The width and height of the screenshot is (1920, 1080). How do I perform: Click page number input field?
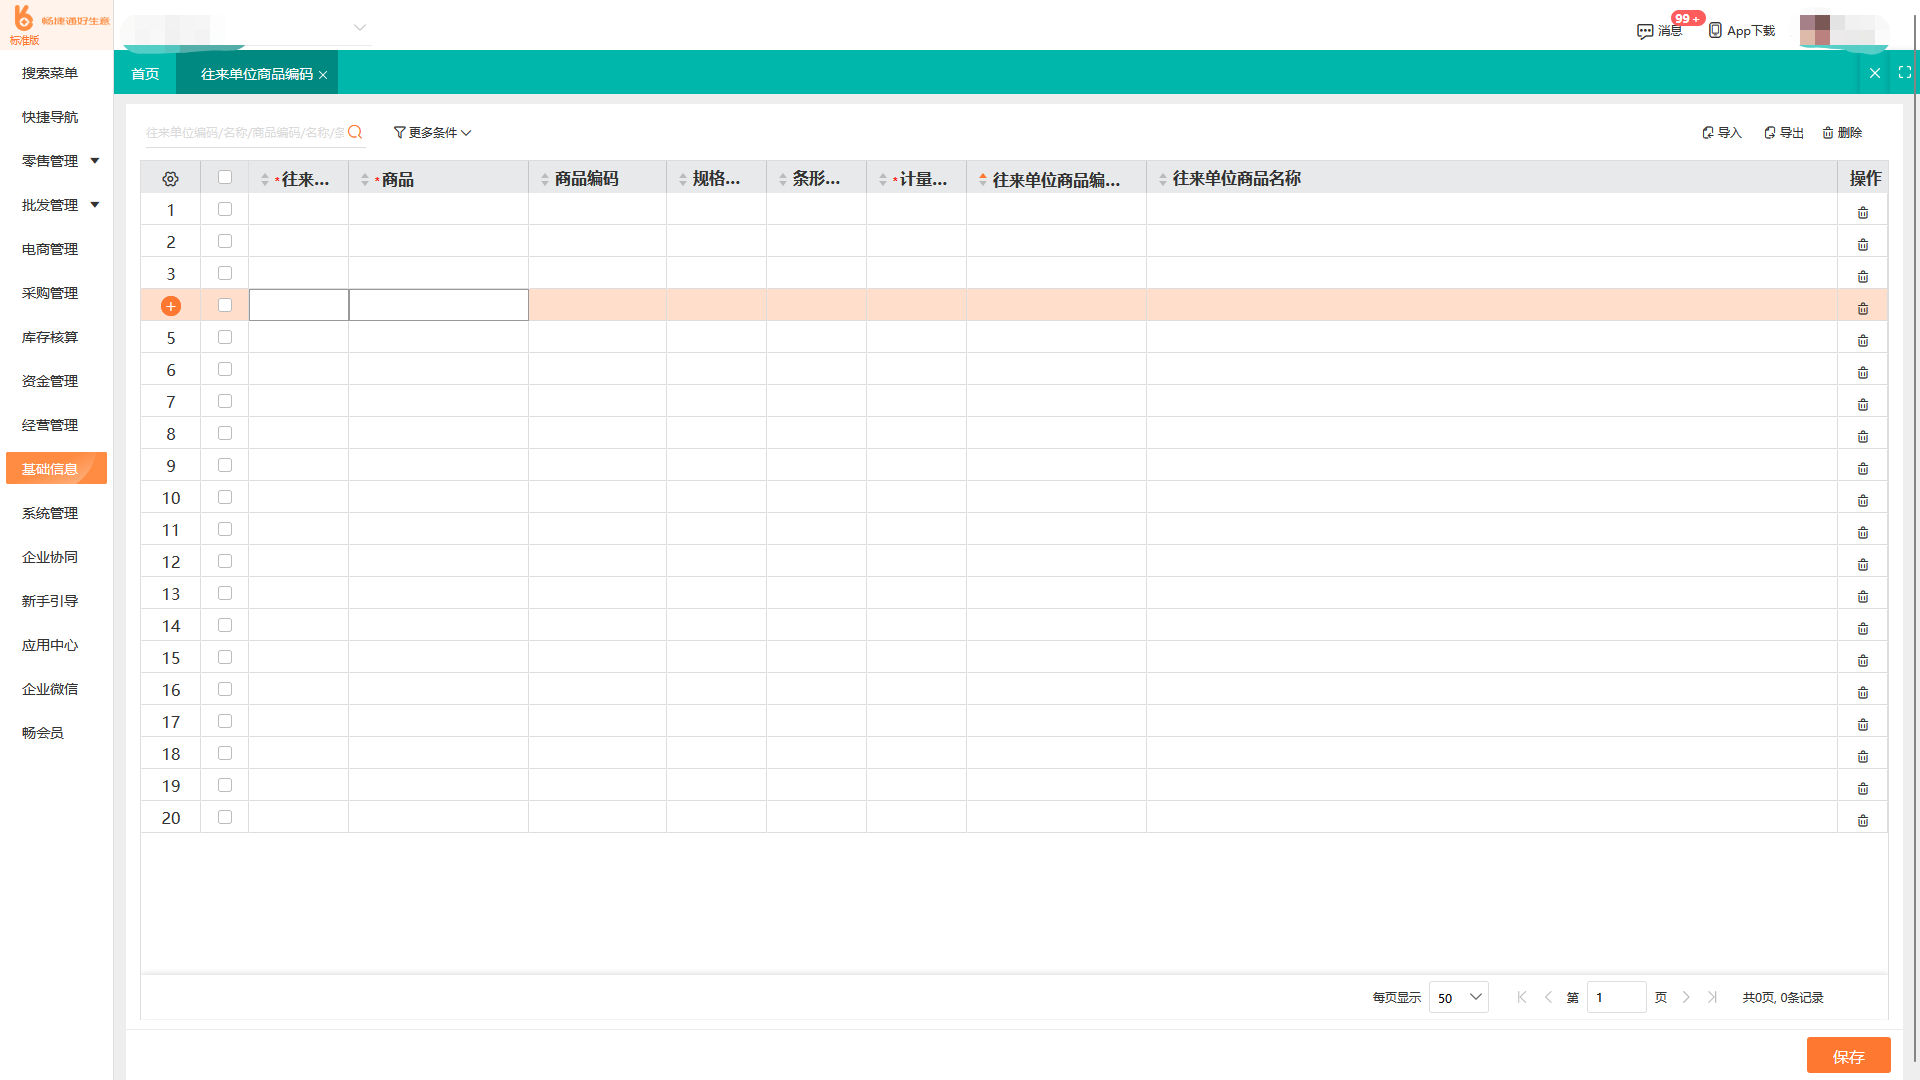[1614, 997]
